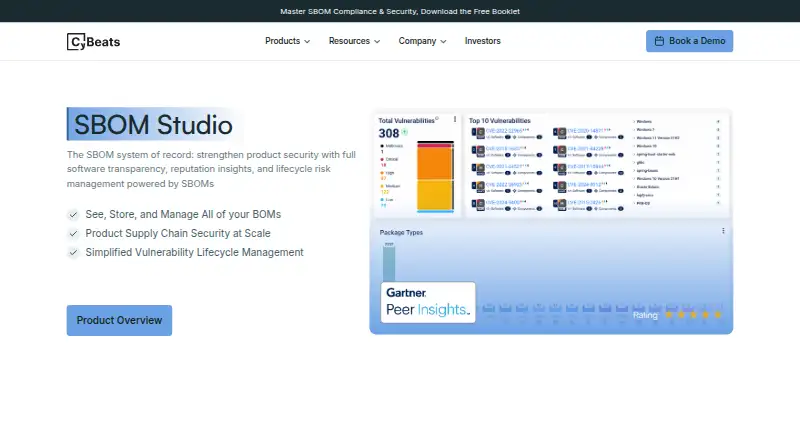Image resolution: width=800 pixels, height=440 pixels.
Task: Click the "Top 10 Vulnerabilities" title
Action: click(499, 120)
